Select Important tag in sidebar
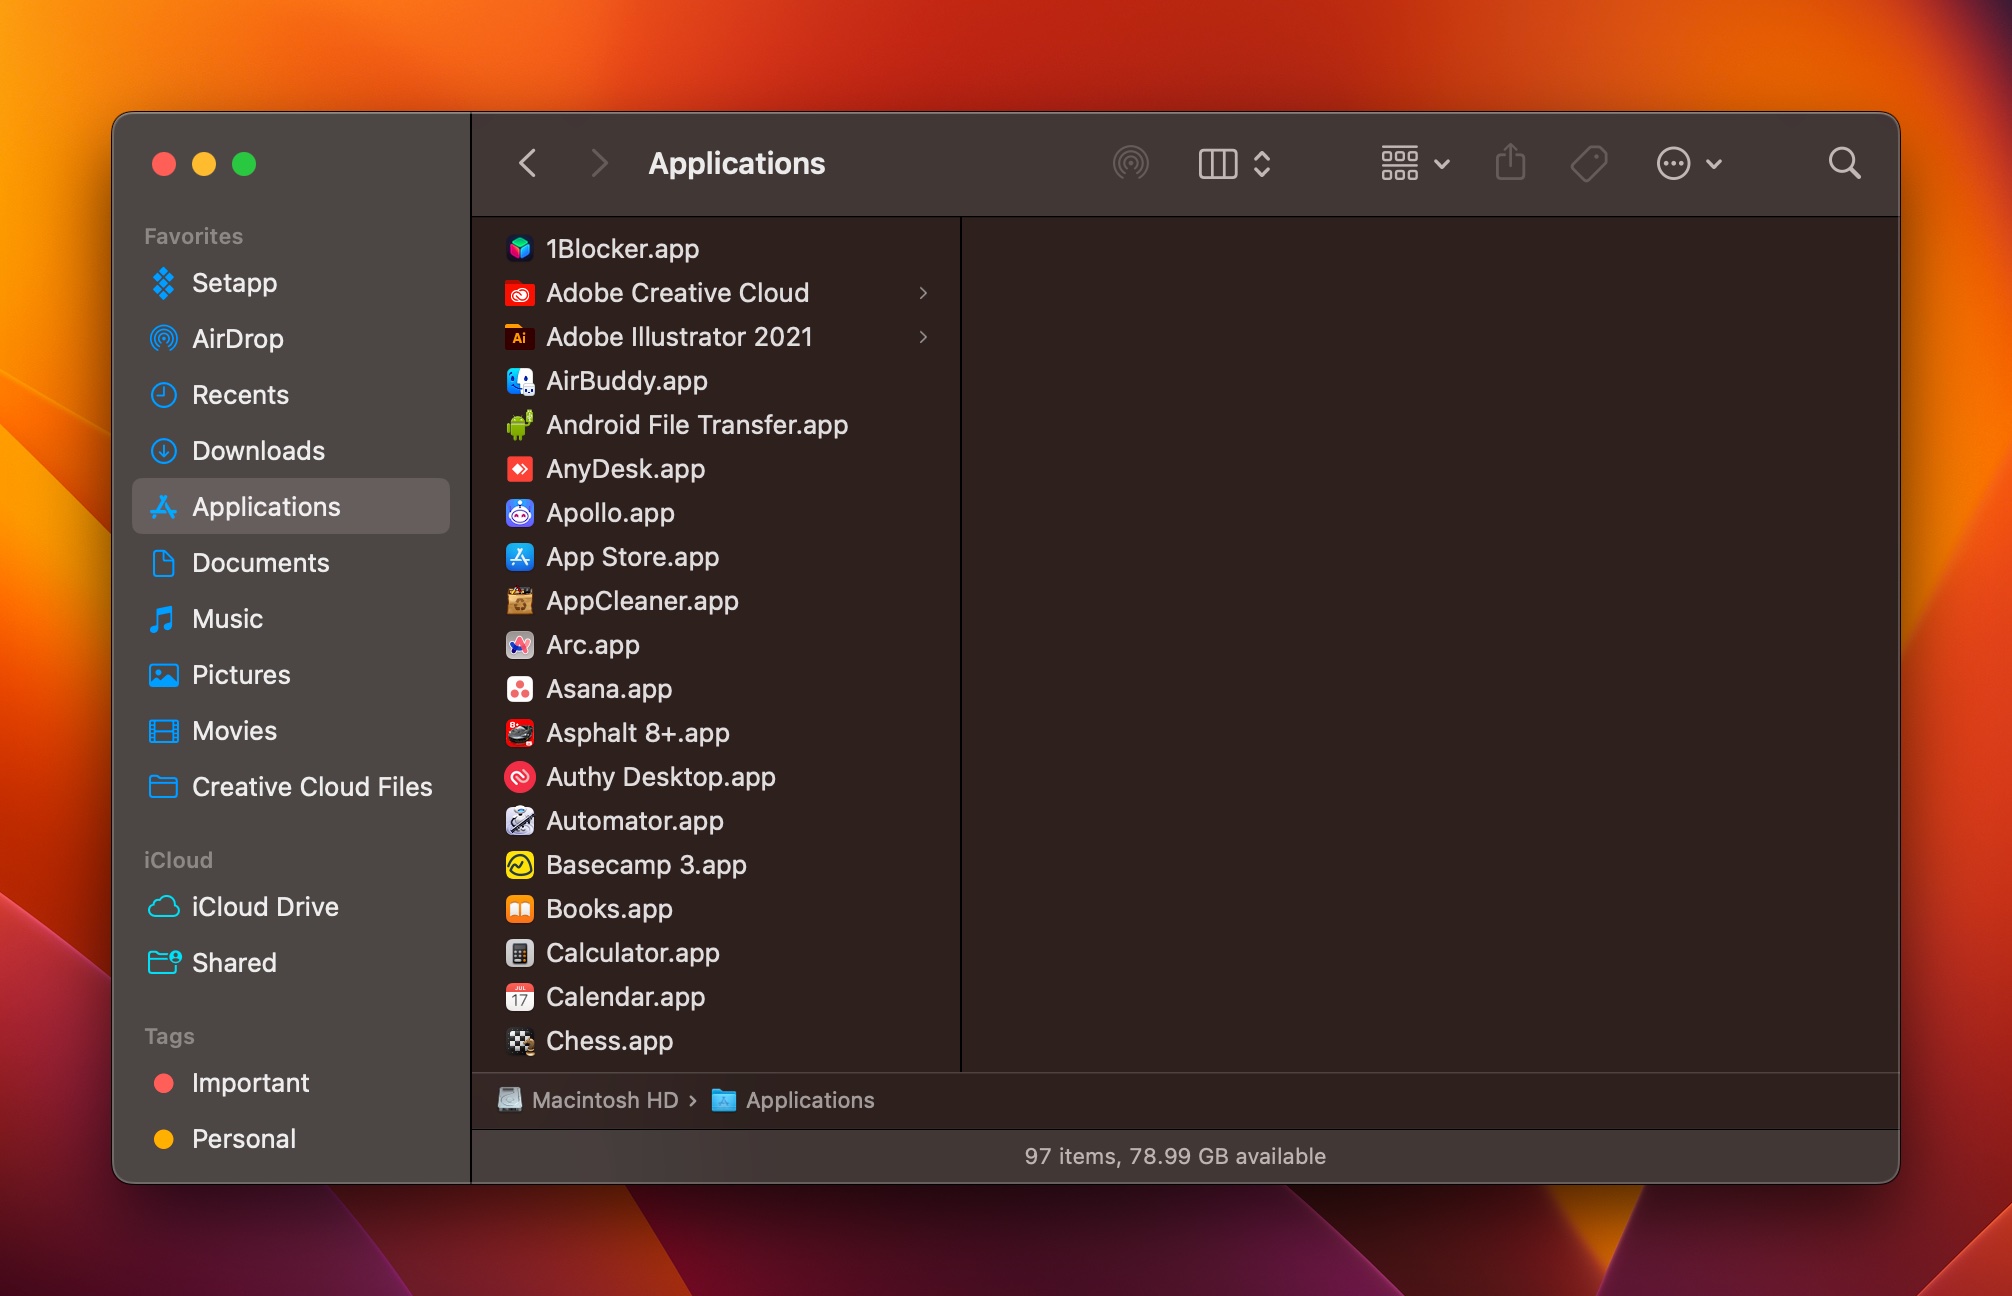 click(249, 1082)
